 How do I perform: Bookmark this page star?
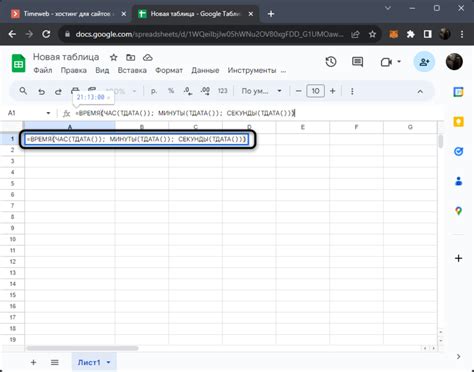click(x=372, y=34)
